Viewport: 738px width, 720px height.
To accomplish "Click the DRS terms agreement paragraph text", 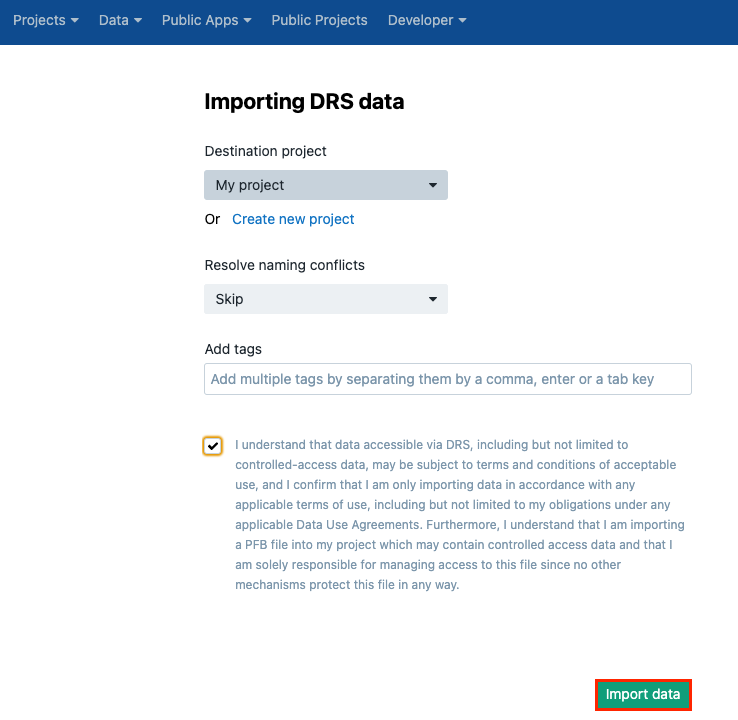I will pos(459,514).
